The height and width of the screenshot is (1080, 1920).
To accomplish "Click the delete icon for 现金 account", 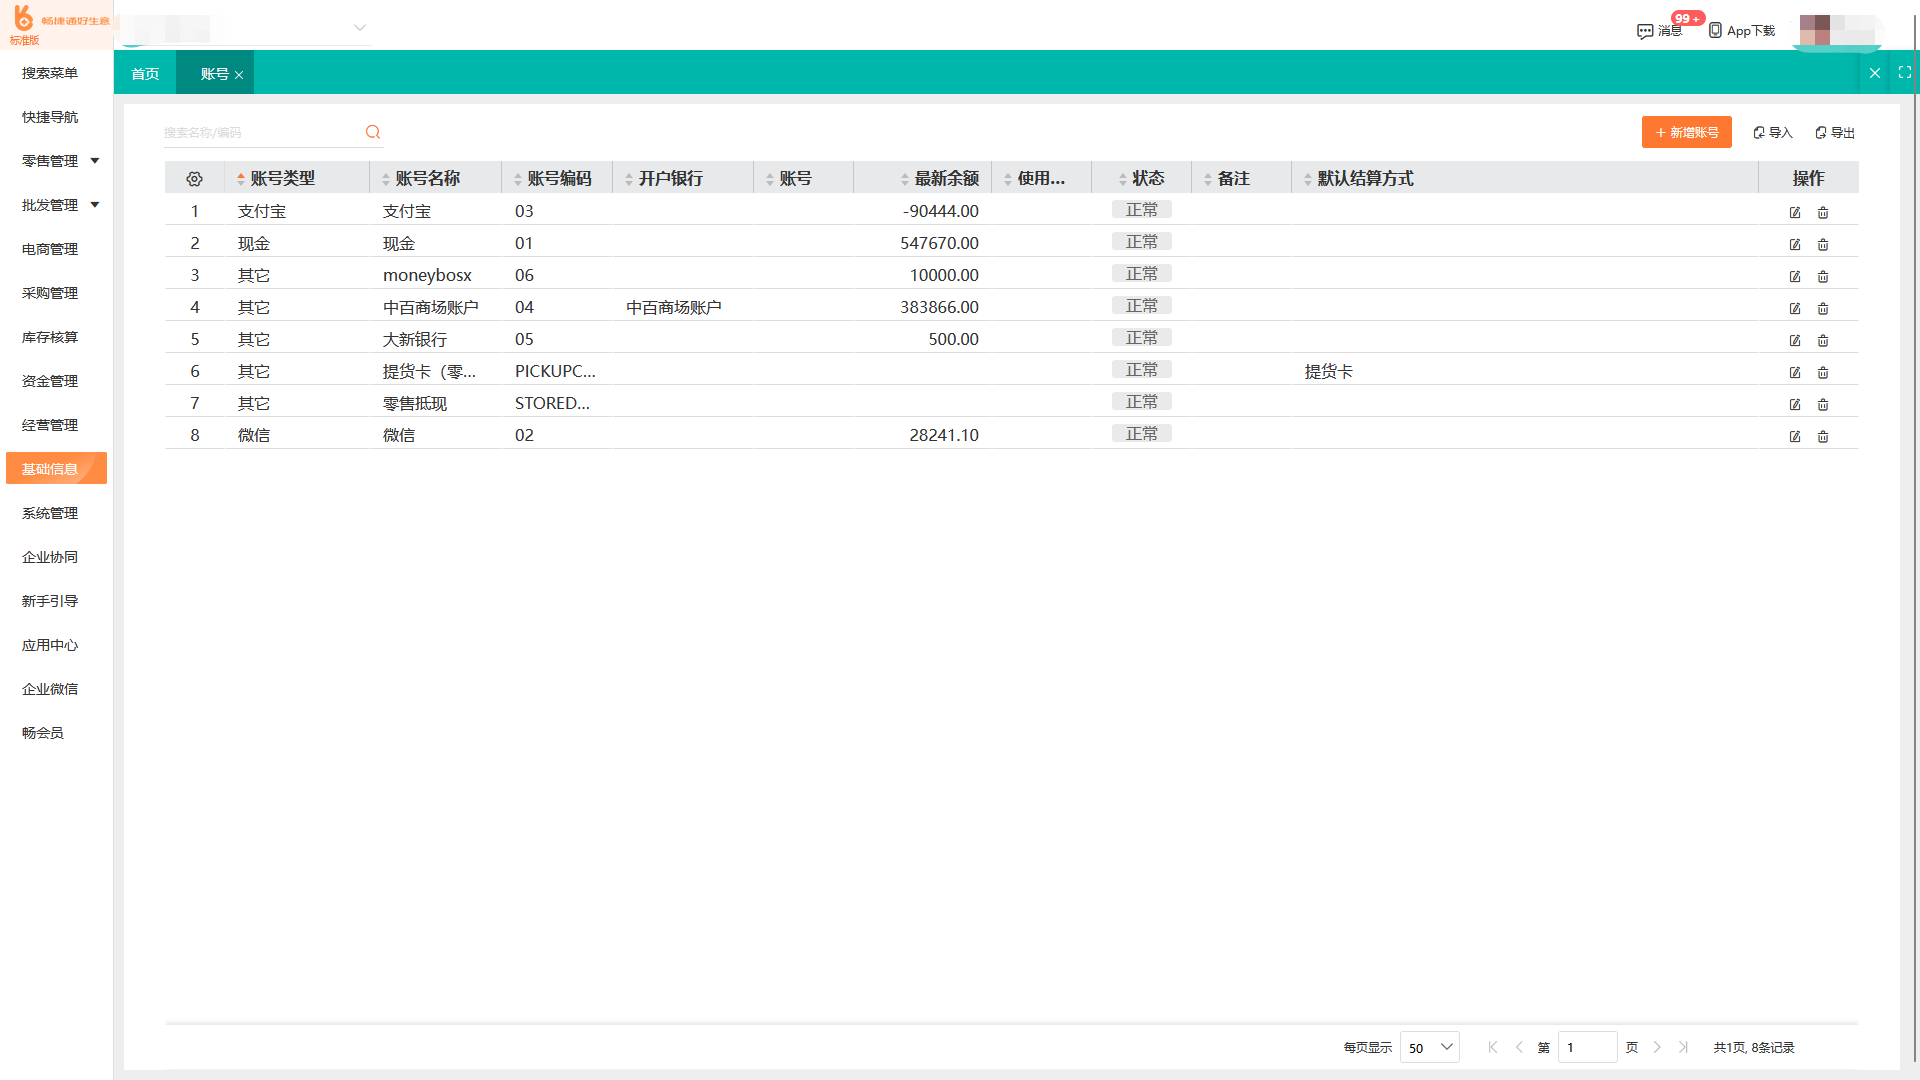I will (1822, 243).
